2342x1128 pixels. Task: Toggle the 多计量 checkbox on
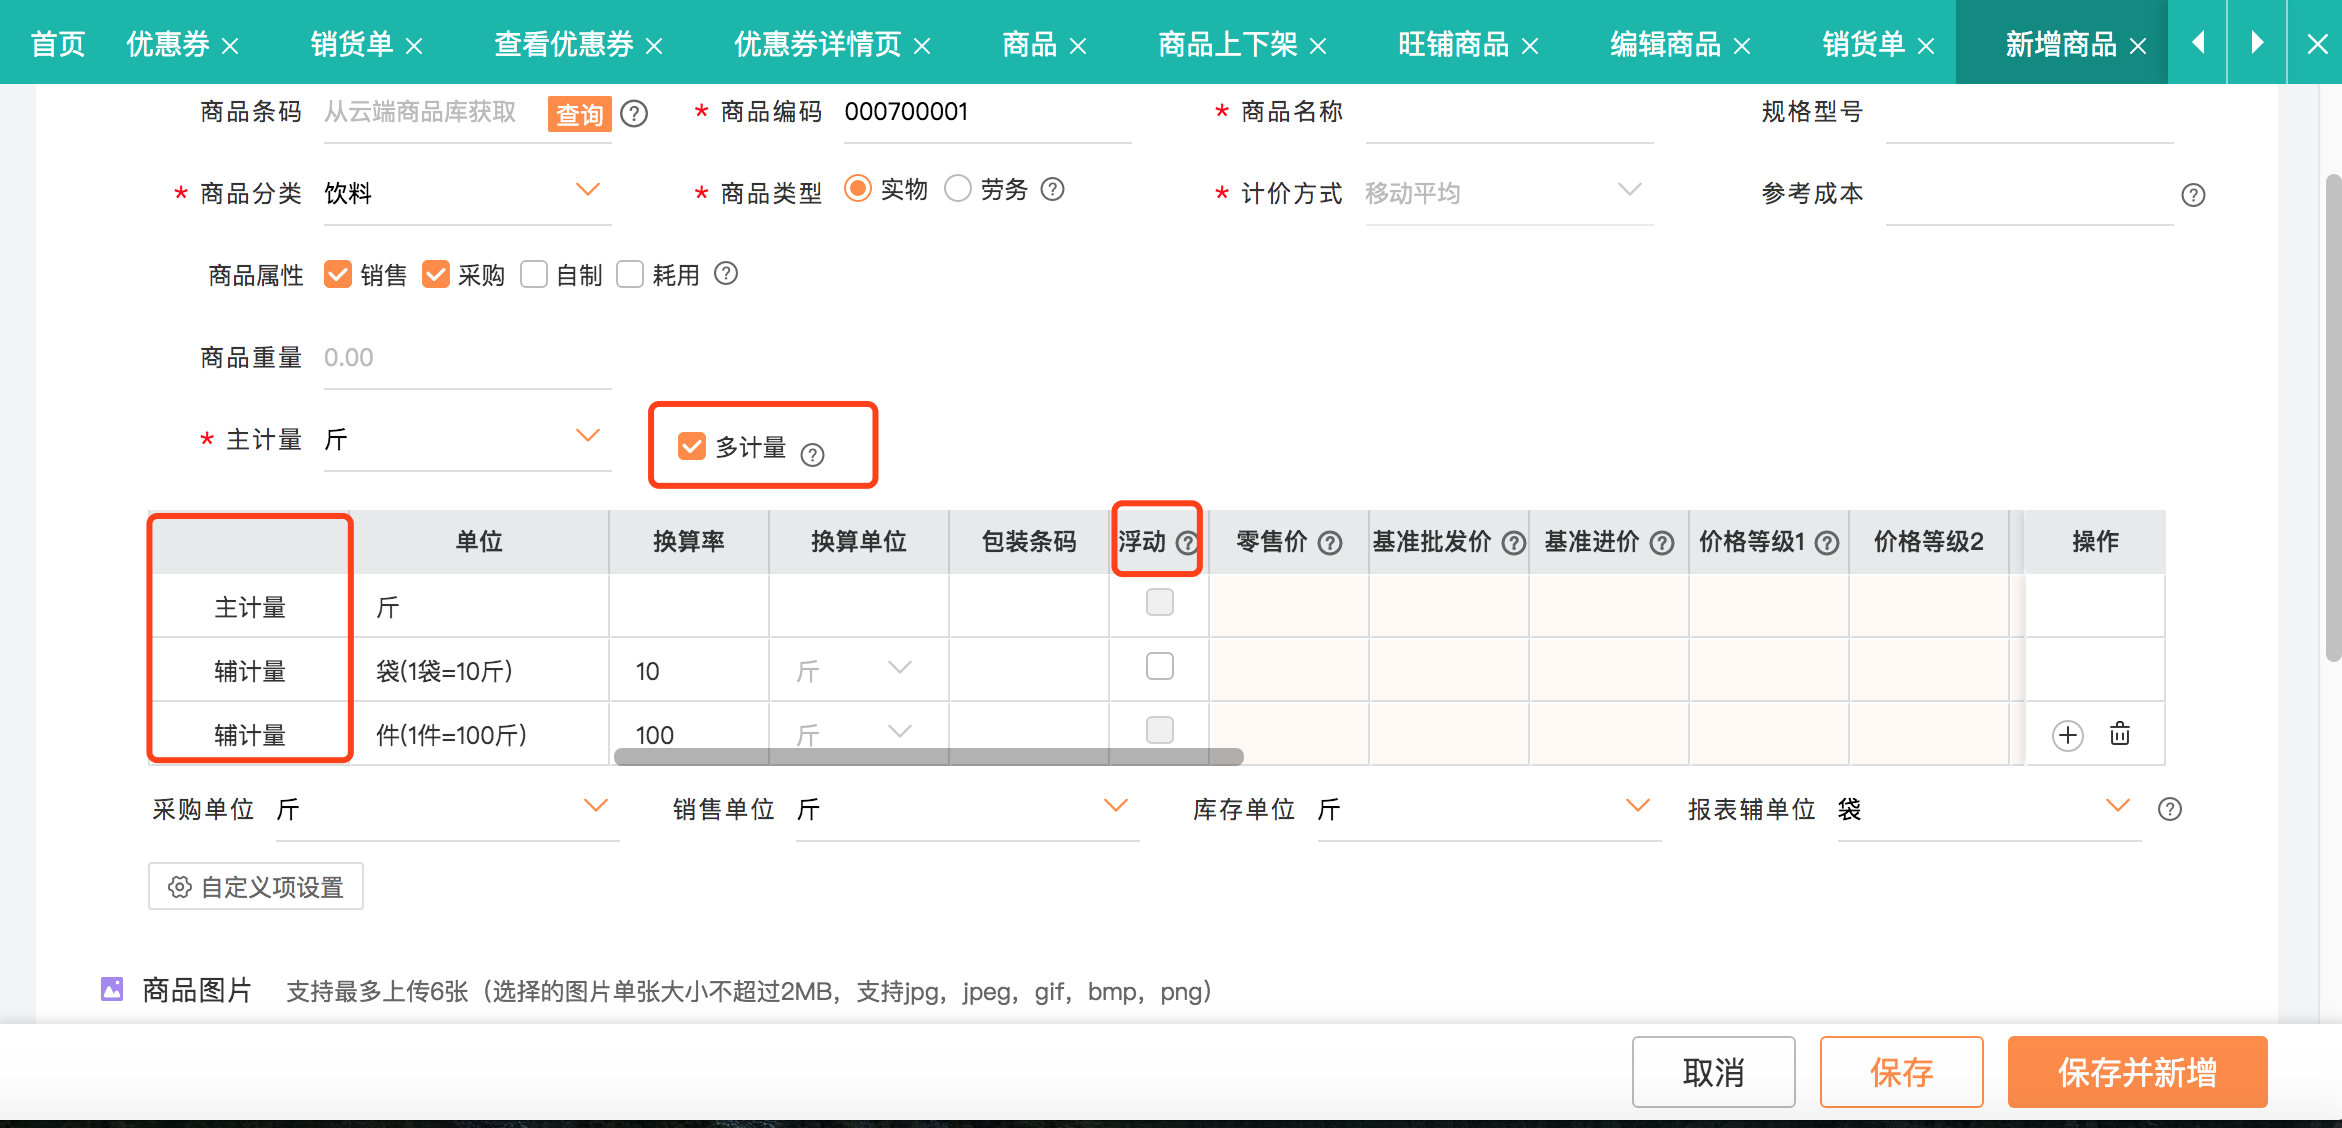pos(692,448)
